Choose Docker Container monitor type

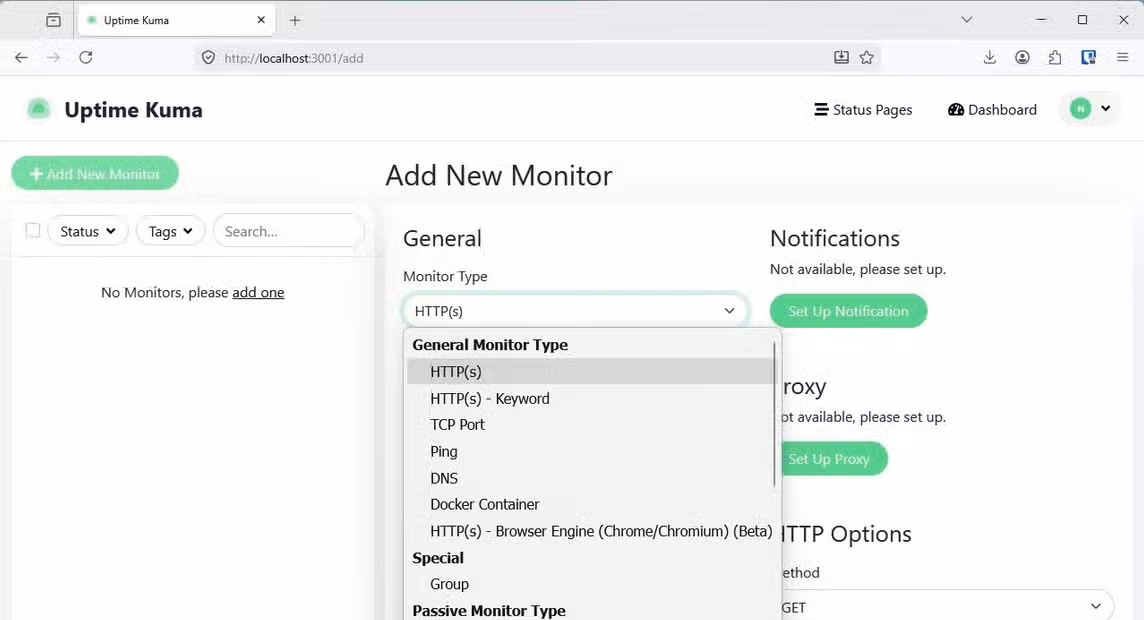click(590, 505)
